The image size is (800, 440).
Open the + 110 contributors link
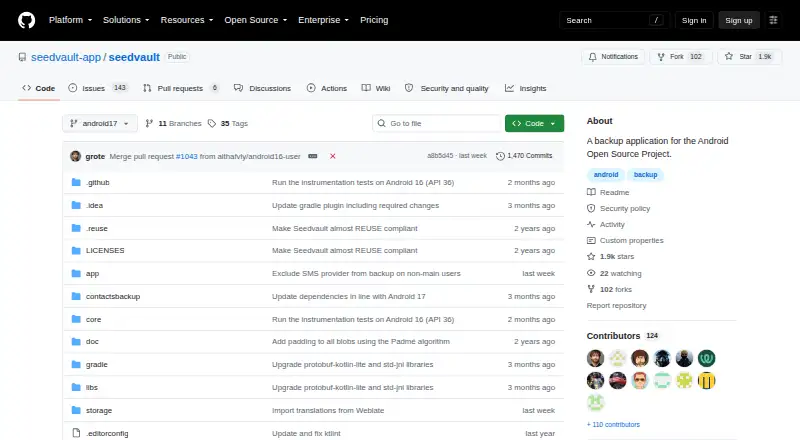[613, 425]
